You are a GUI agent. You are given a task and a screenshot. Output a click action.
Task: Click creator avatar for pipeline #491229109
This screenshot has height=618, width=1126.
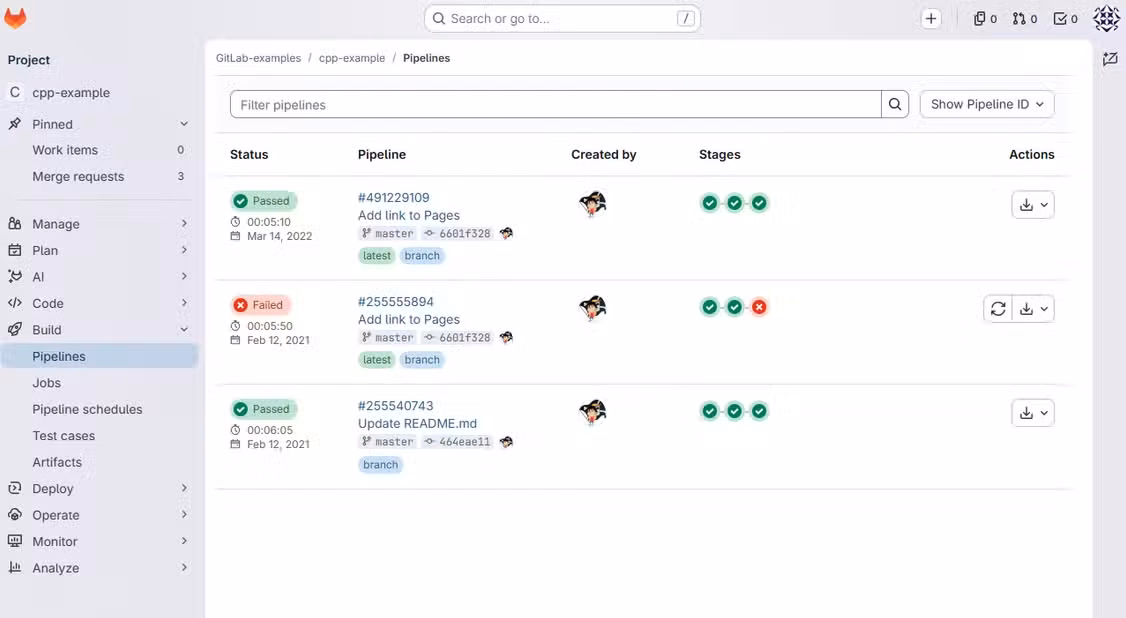[x=592, y=204]
